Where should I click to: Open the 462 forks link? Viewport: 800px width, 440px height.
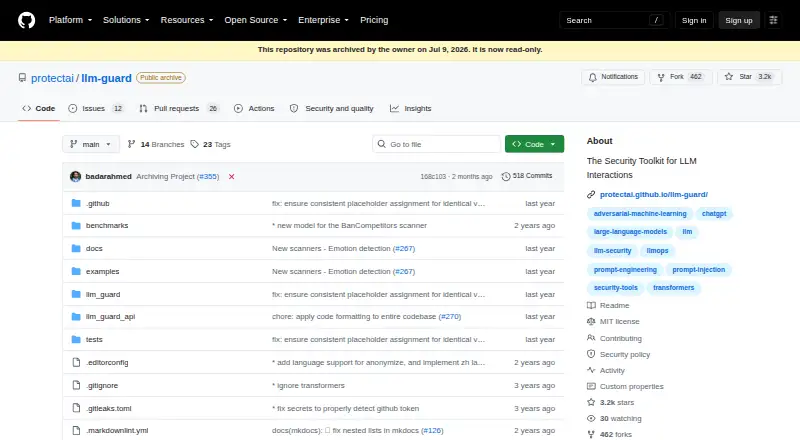[616, 434]
